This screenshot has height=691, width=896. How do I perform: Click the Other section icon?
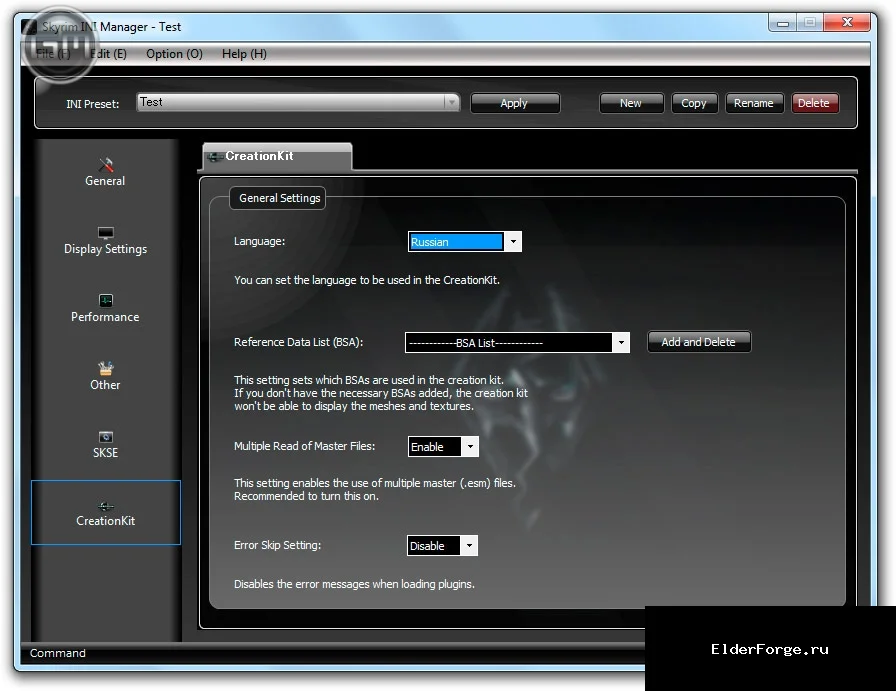click(x=106, y=369)
